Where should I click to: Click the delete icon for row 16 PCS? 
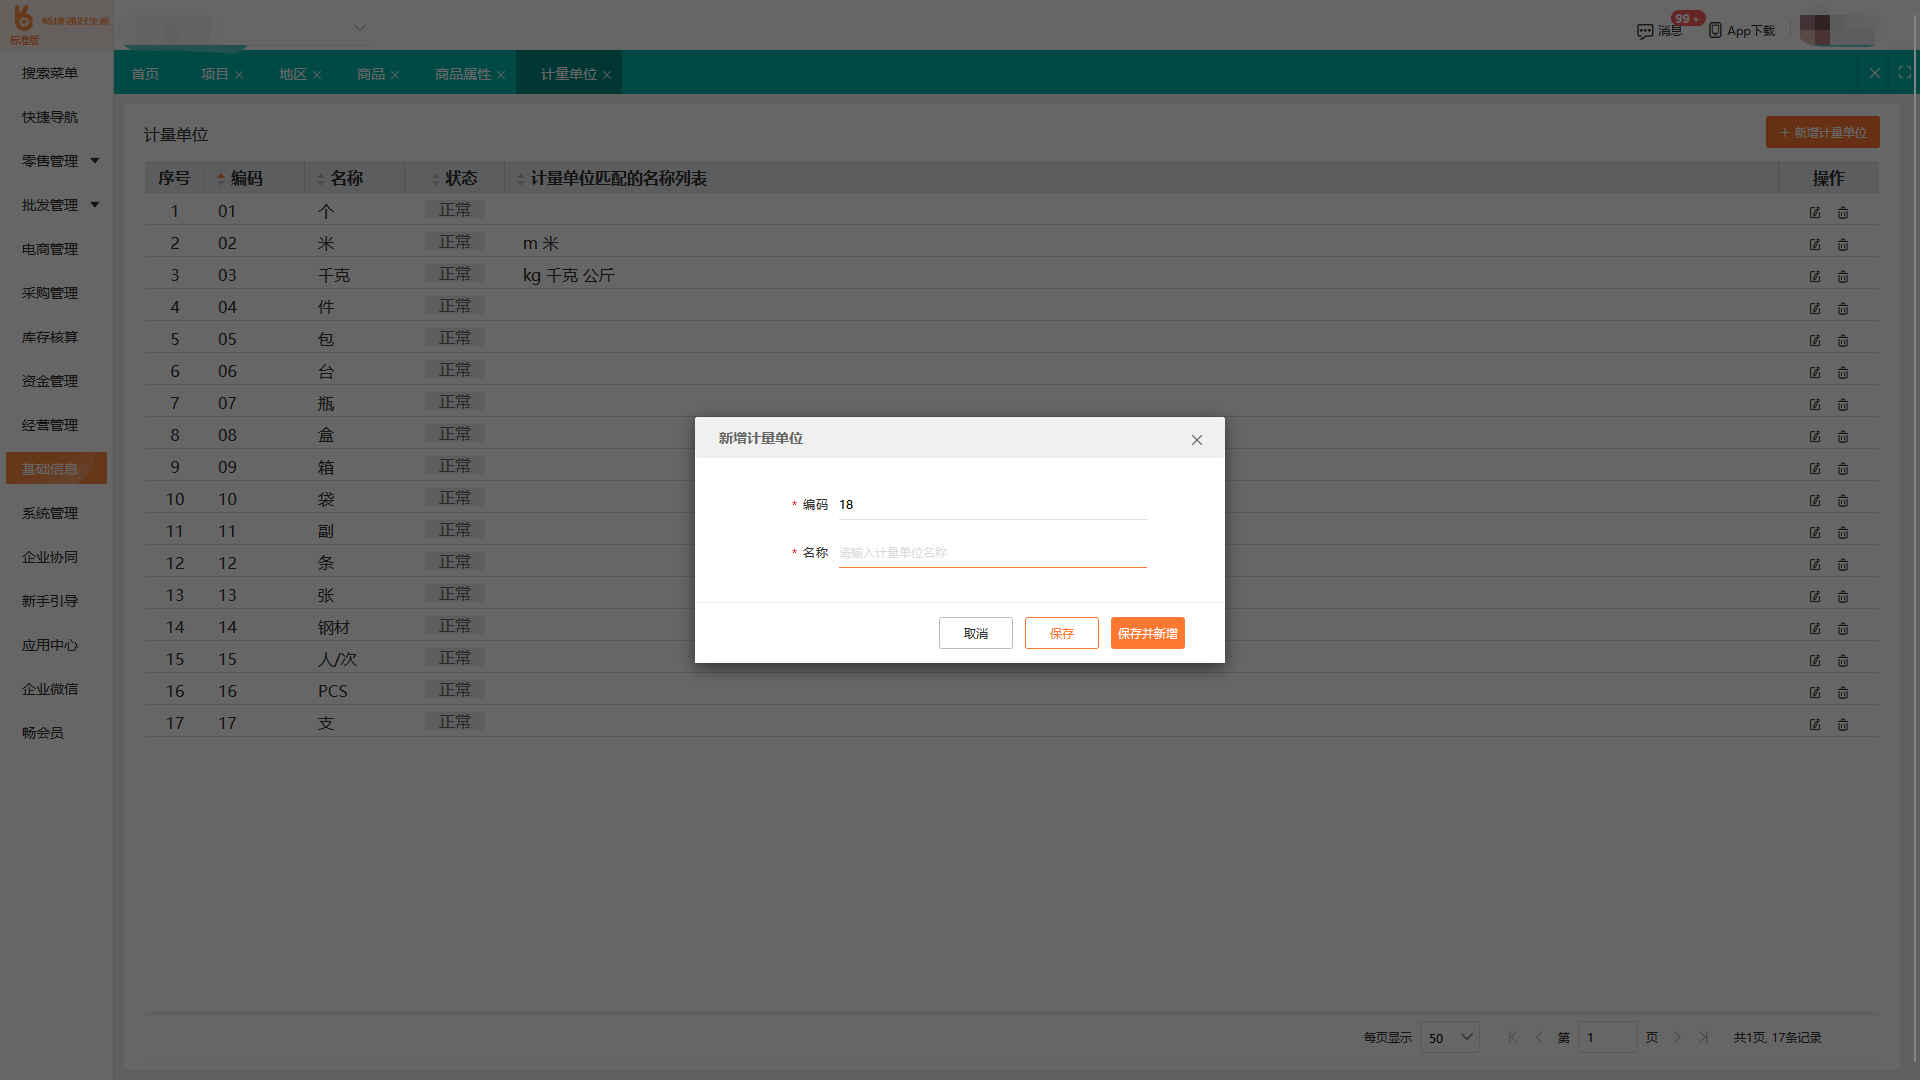pos(1844,691)
